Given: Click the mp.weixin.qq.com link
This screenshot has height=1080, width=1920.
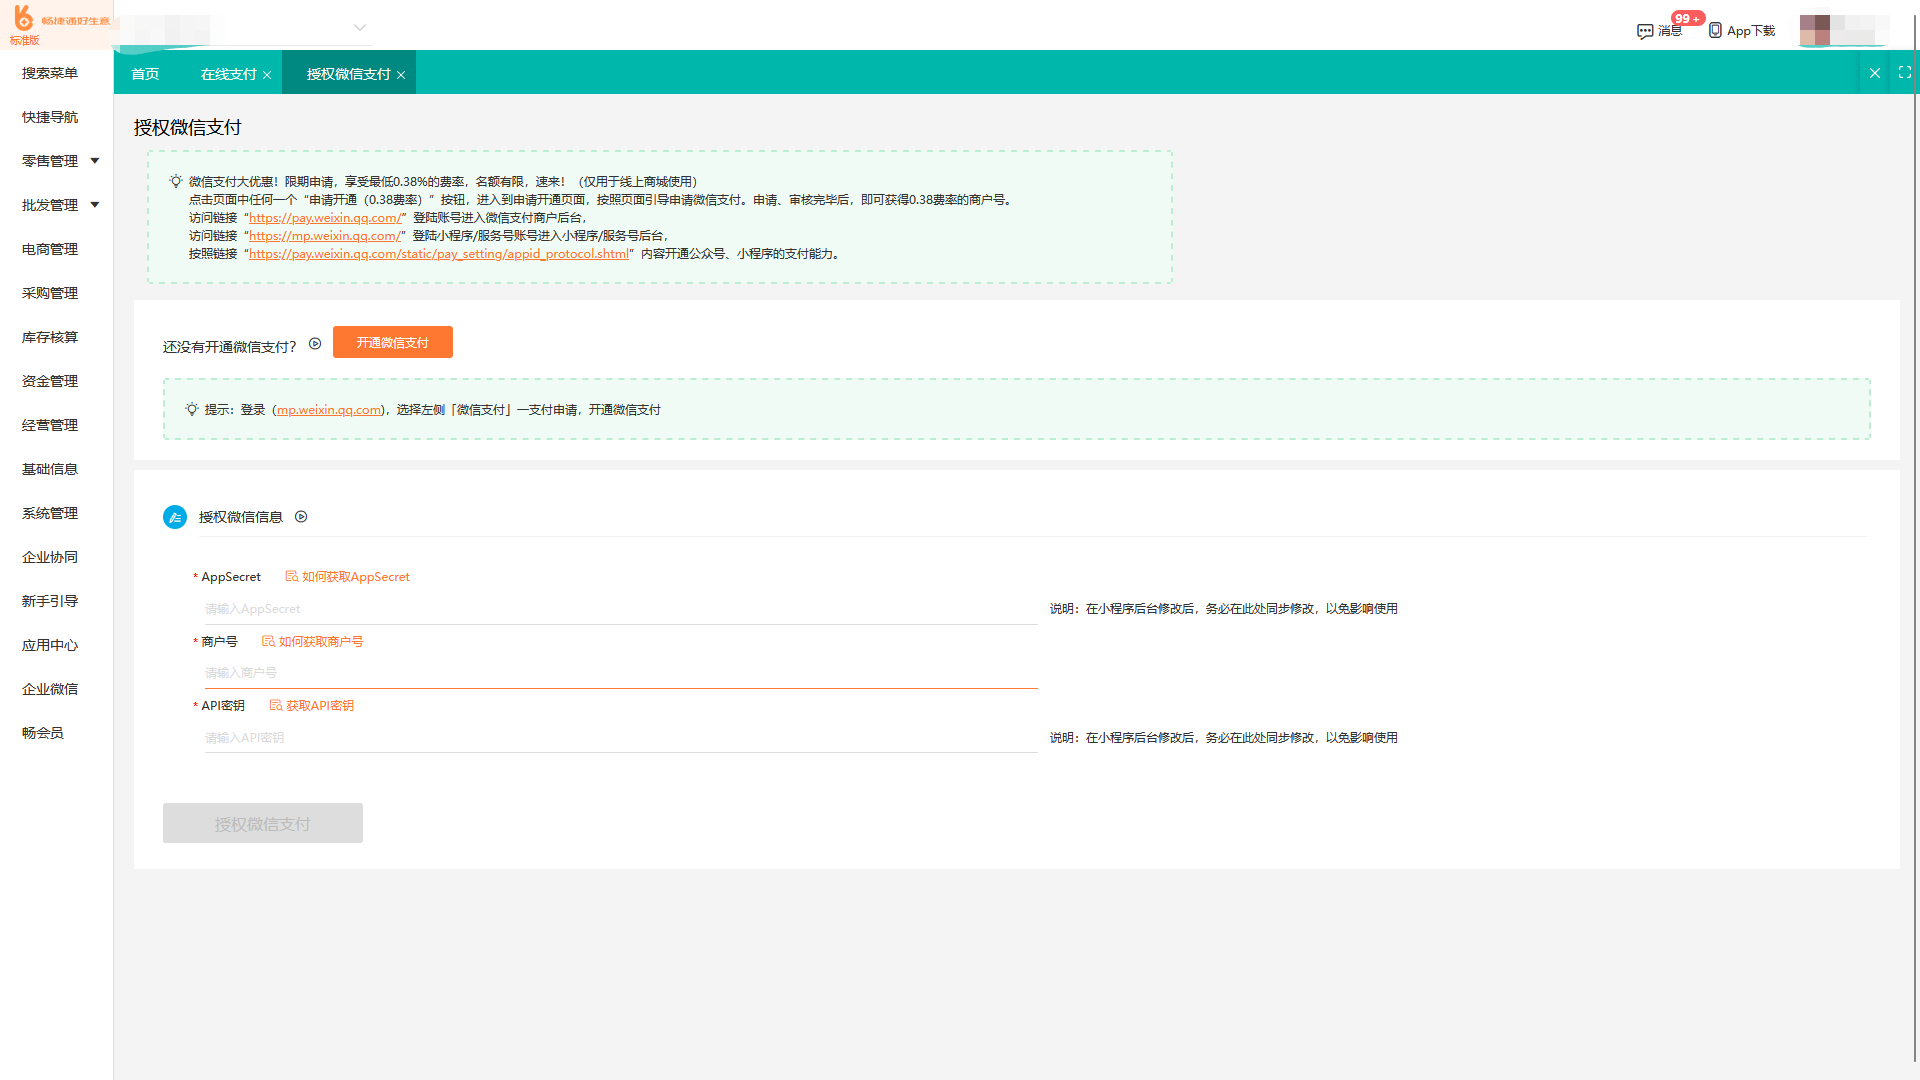Looking at the screenshot, I should pos(328,410).
